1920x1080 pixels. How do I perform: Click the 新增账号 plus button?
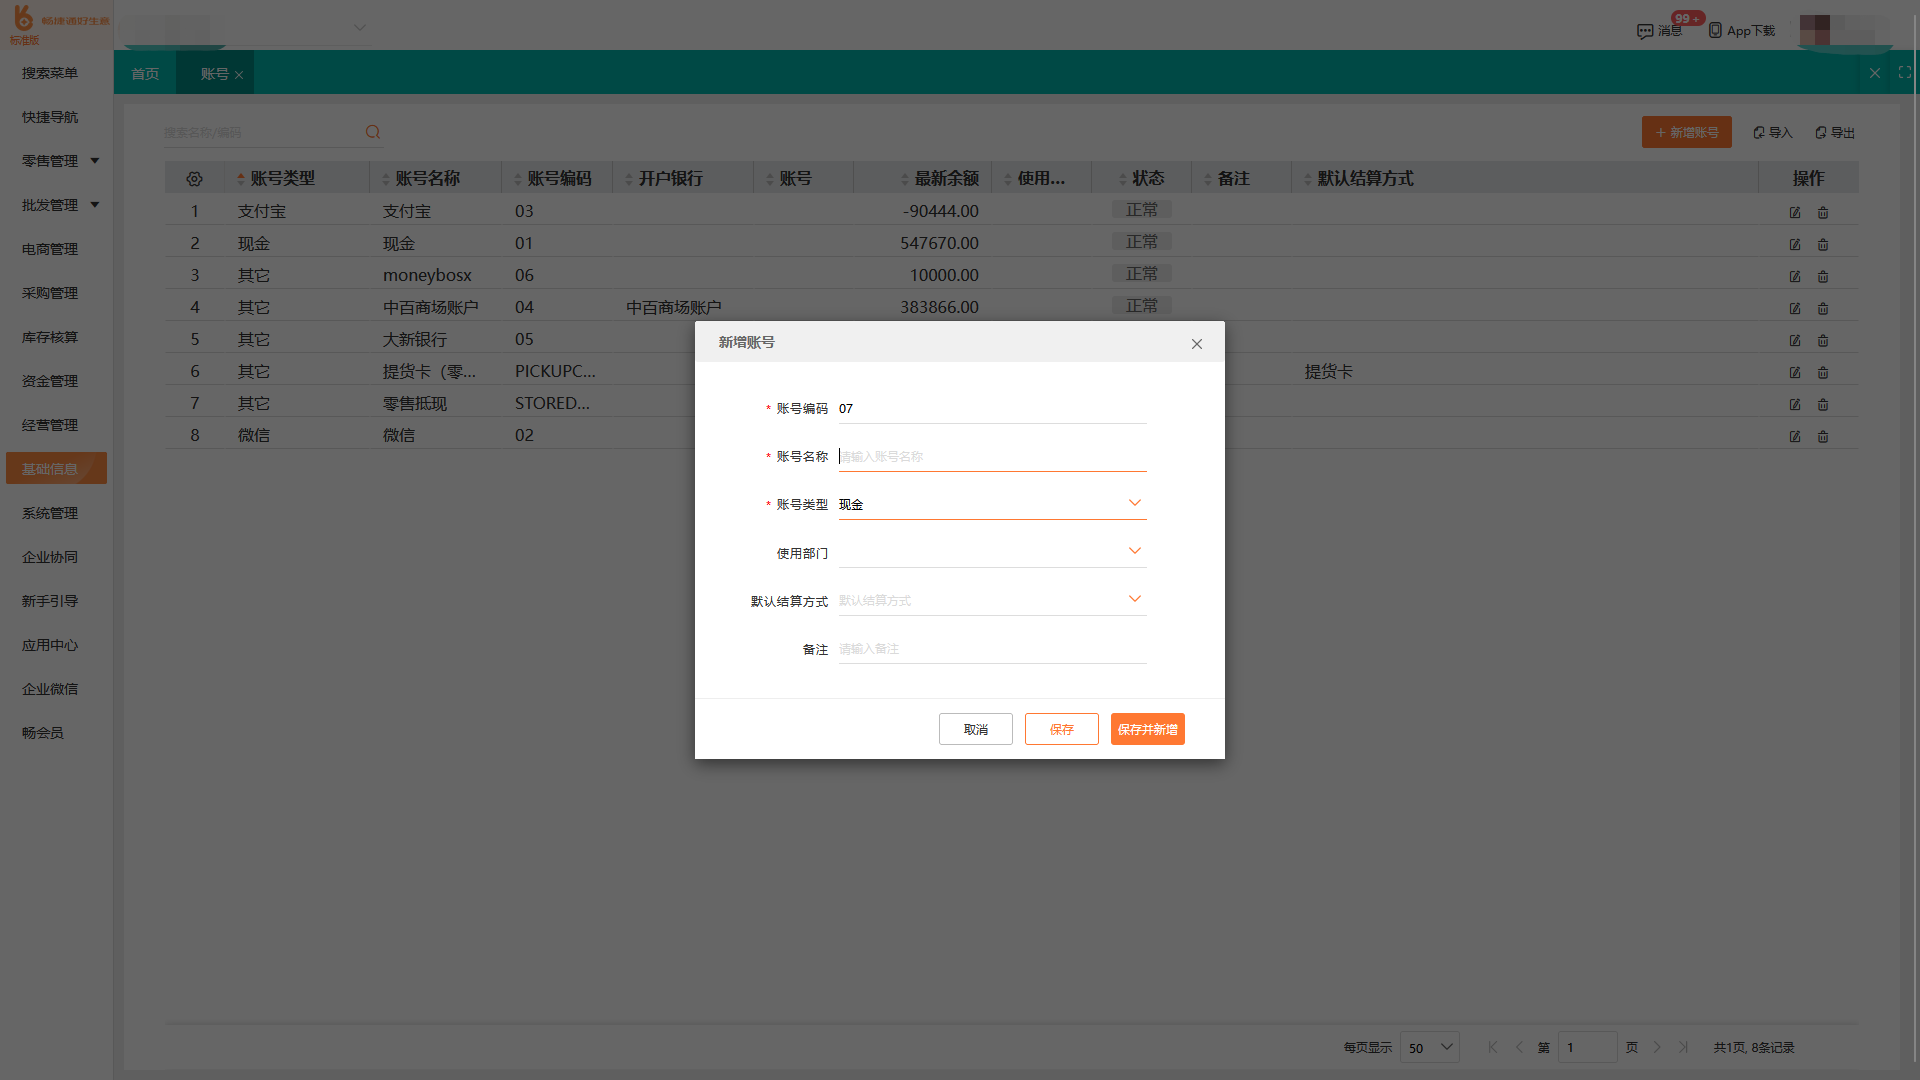point(1688,132)
